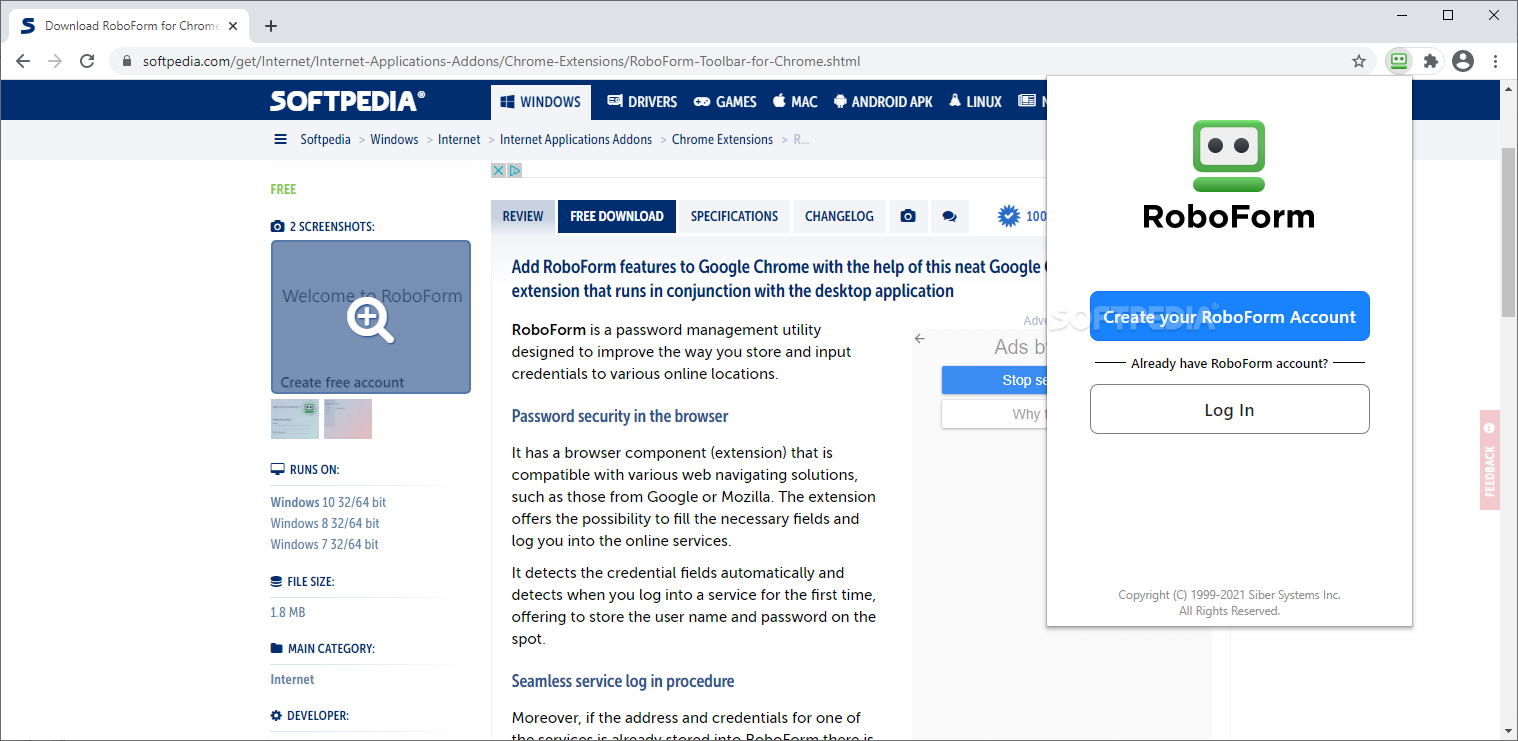The height and width of the screenshot is (741, 1518).
Task: Click the AdChoices triangle icon
Action: click(515, 170)
